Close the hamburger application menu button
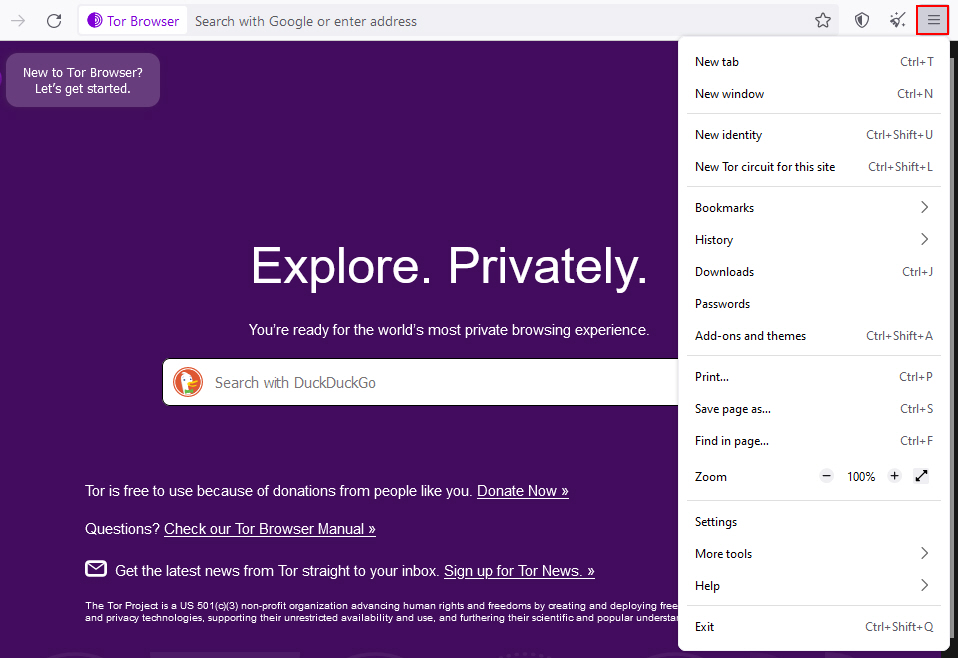 coord(933,21)
